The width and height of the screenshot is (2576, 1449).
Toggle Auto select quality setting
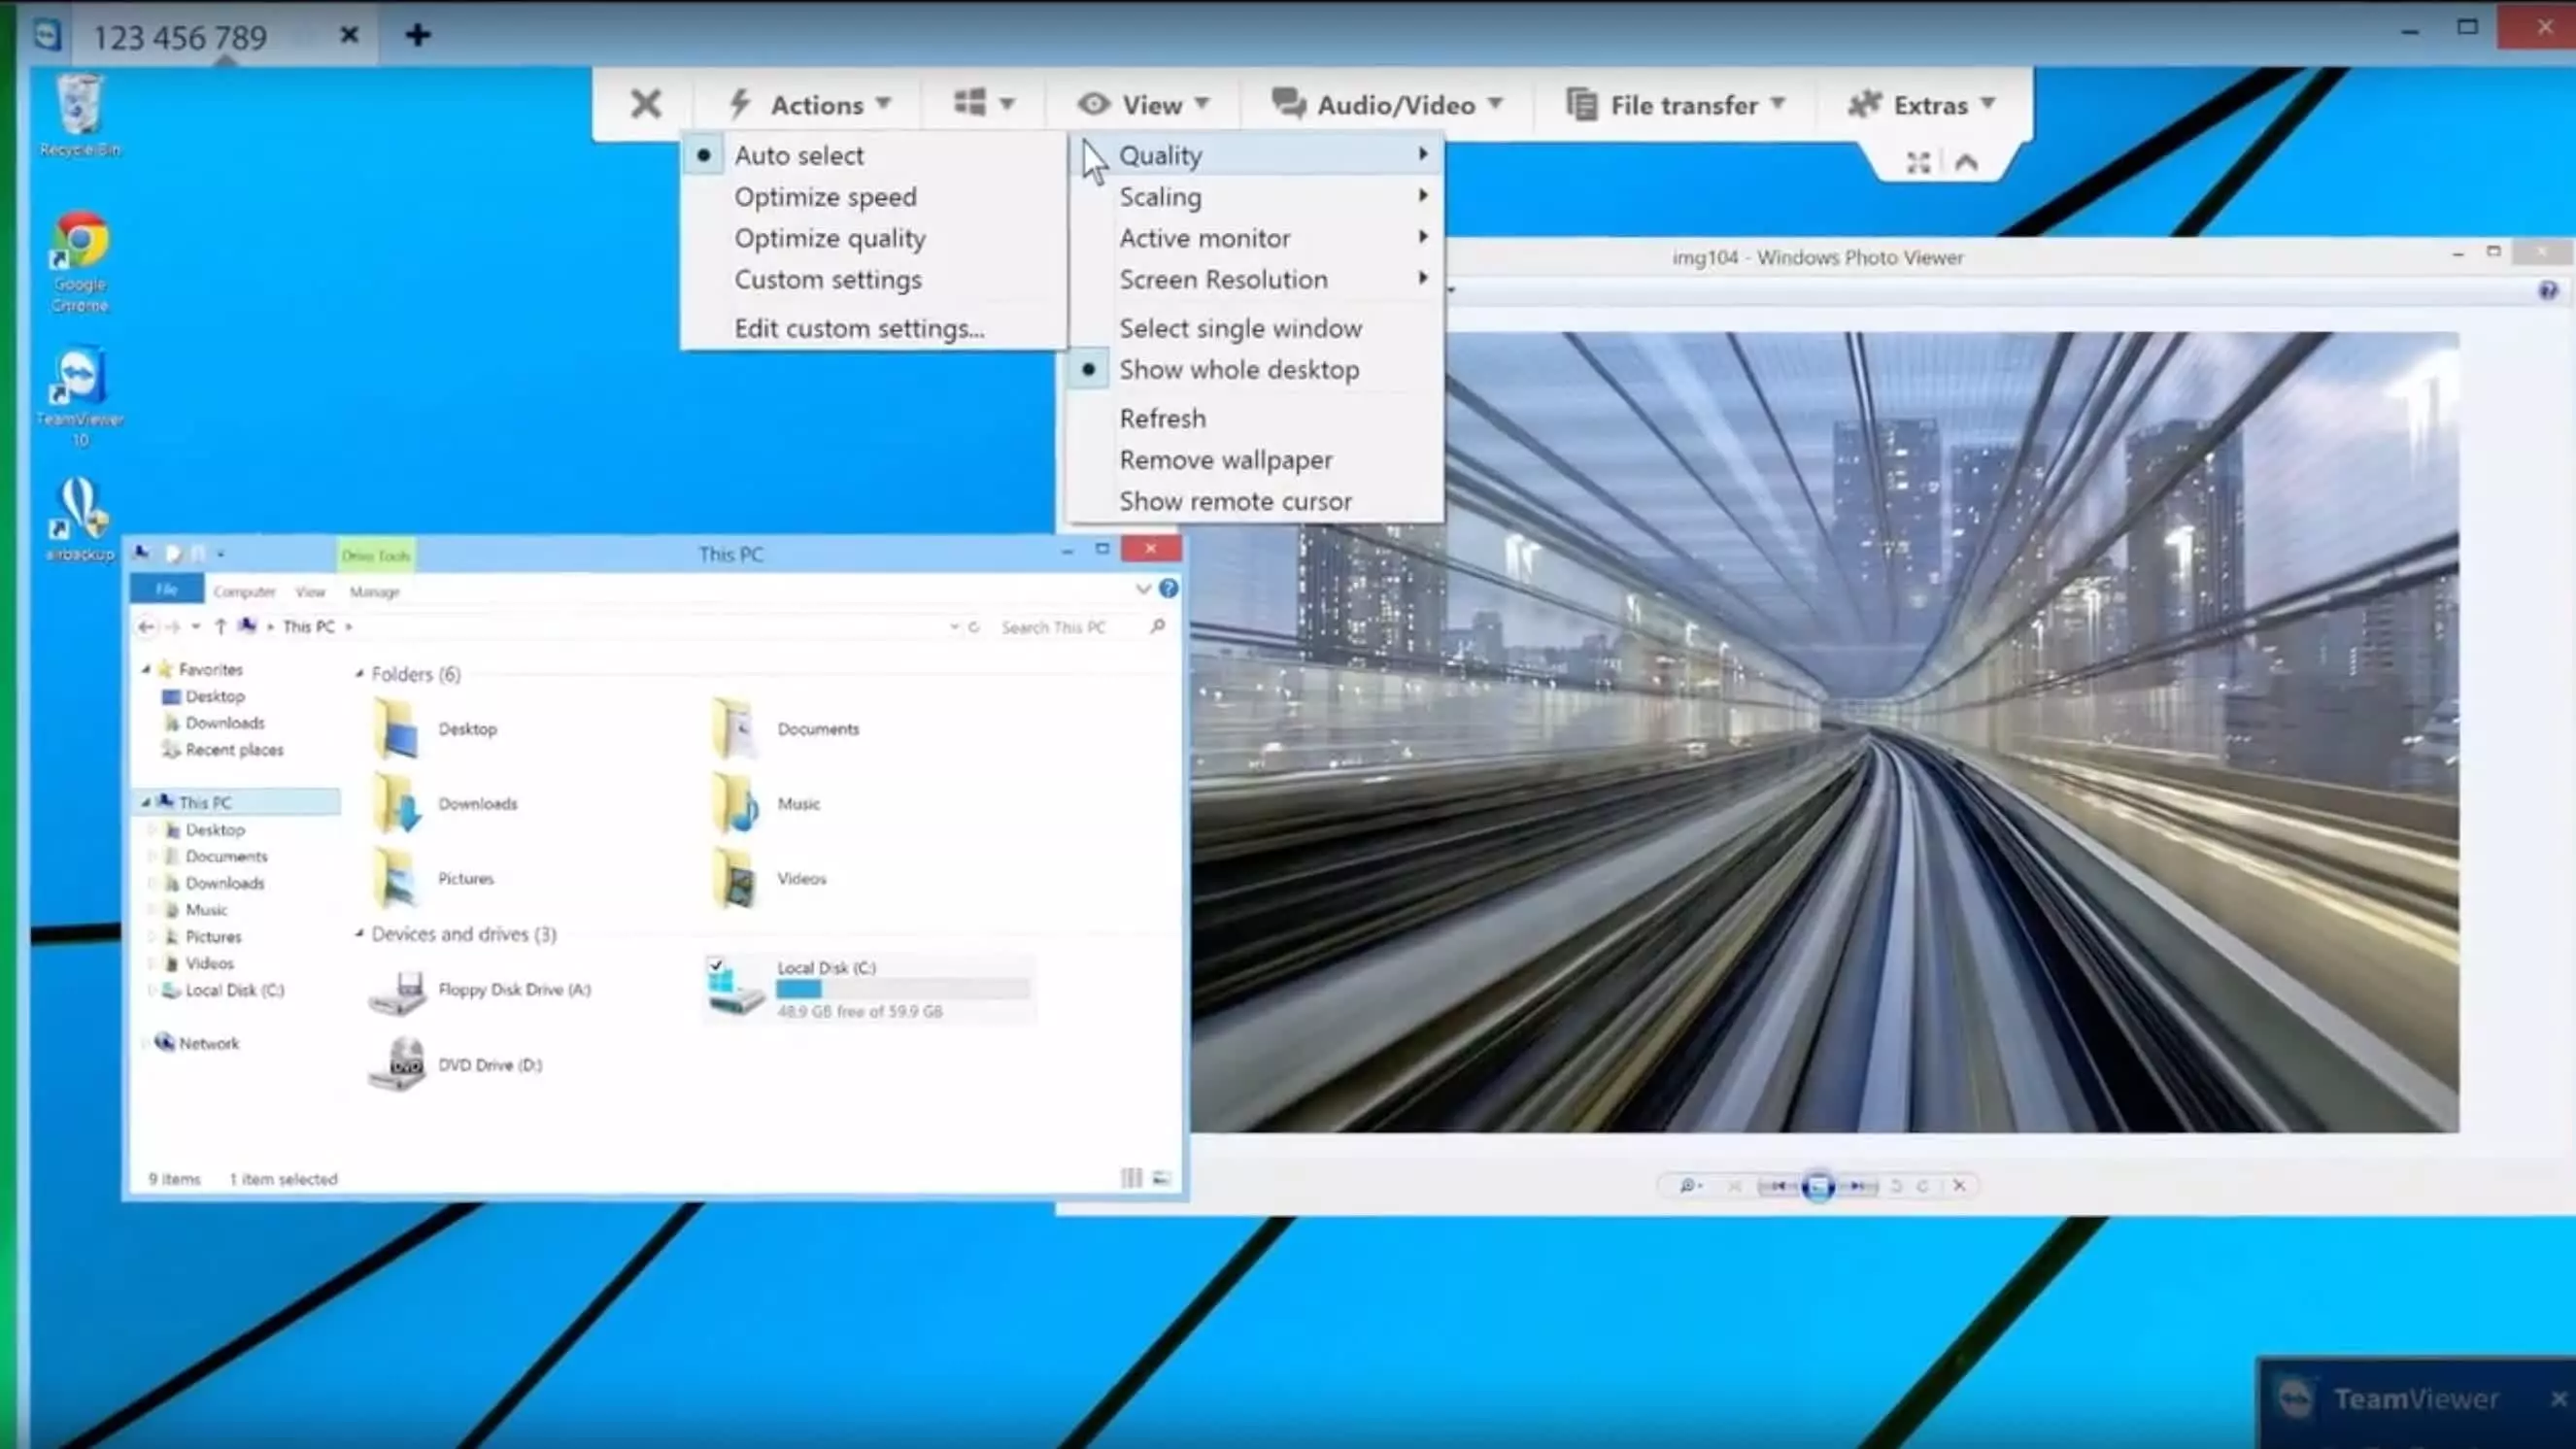pyautogui.click(x=799, y=153)
